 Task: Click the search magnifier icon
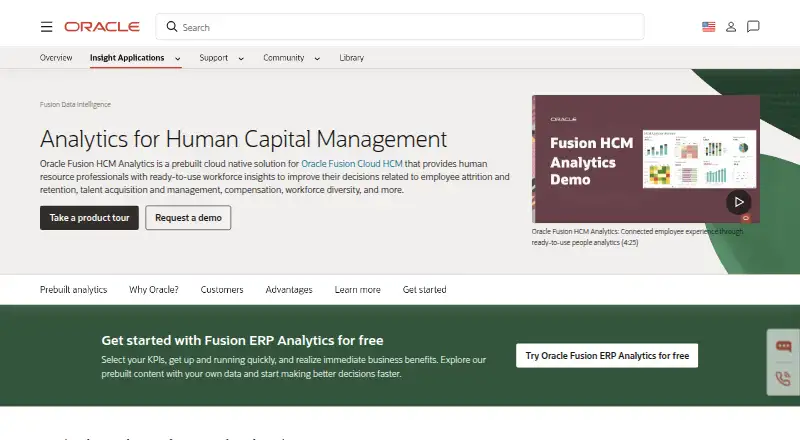(x=172, y=27)
